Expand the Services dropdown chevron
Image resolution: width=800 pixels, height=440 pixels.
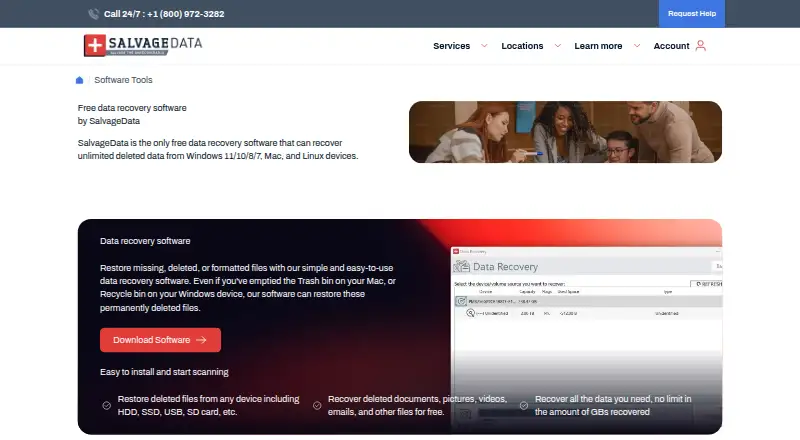(x=484, y=46)
